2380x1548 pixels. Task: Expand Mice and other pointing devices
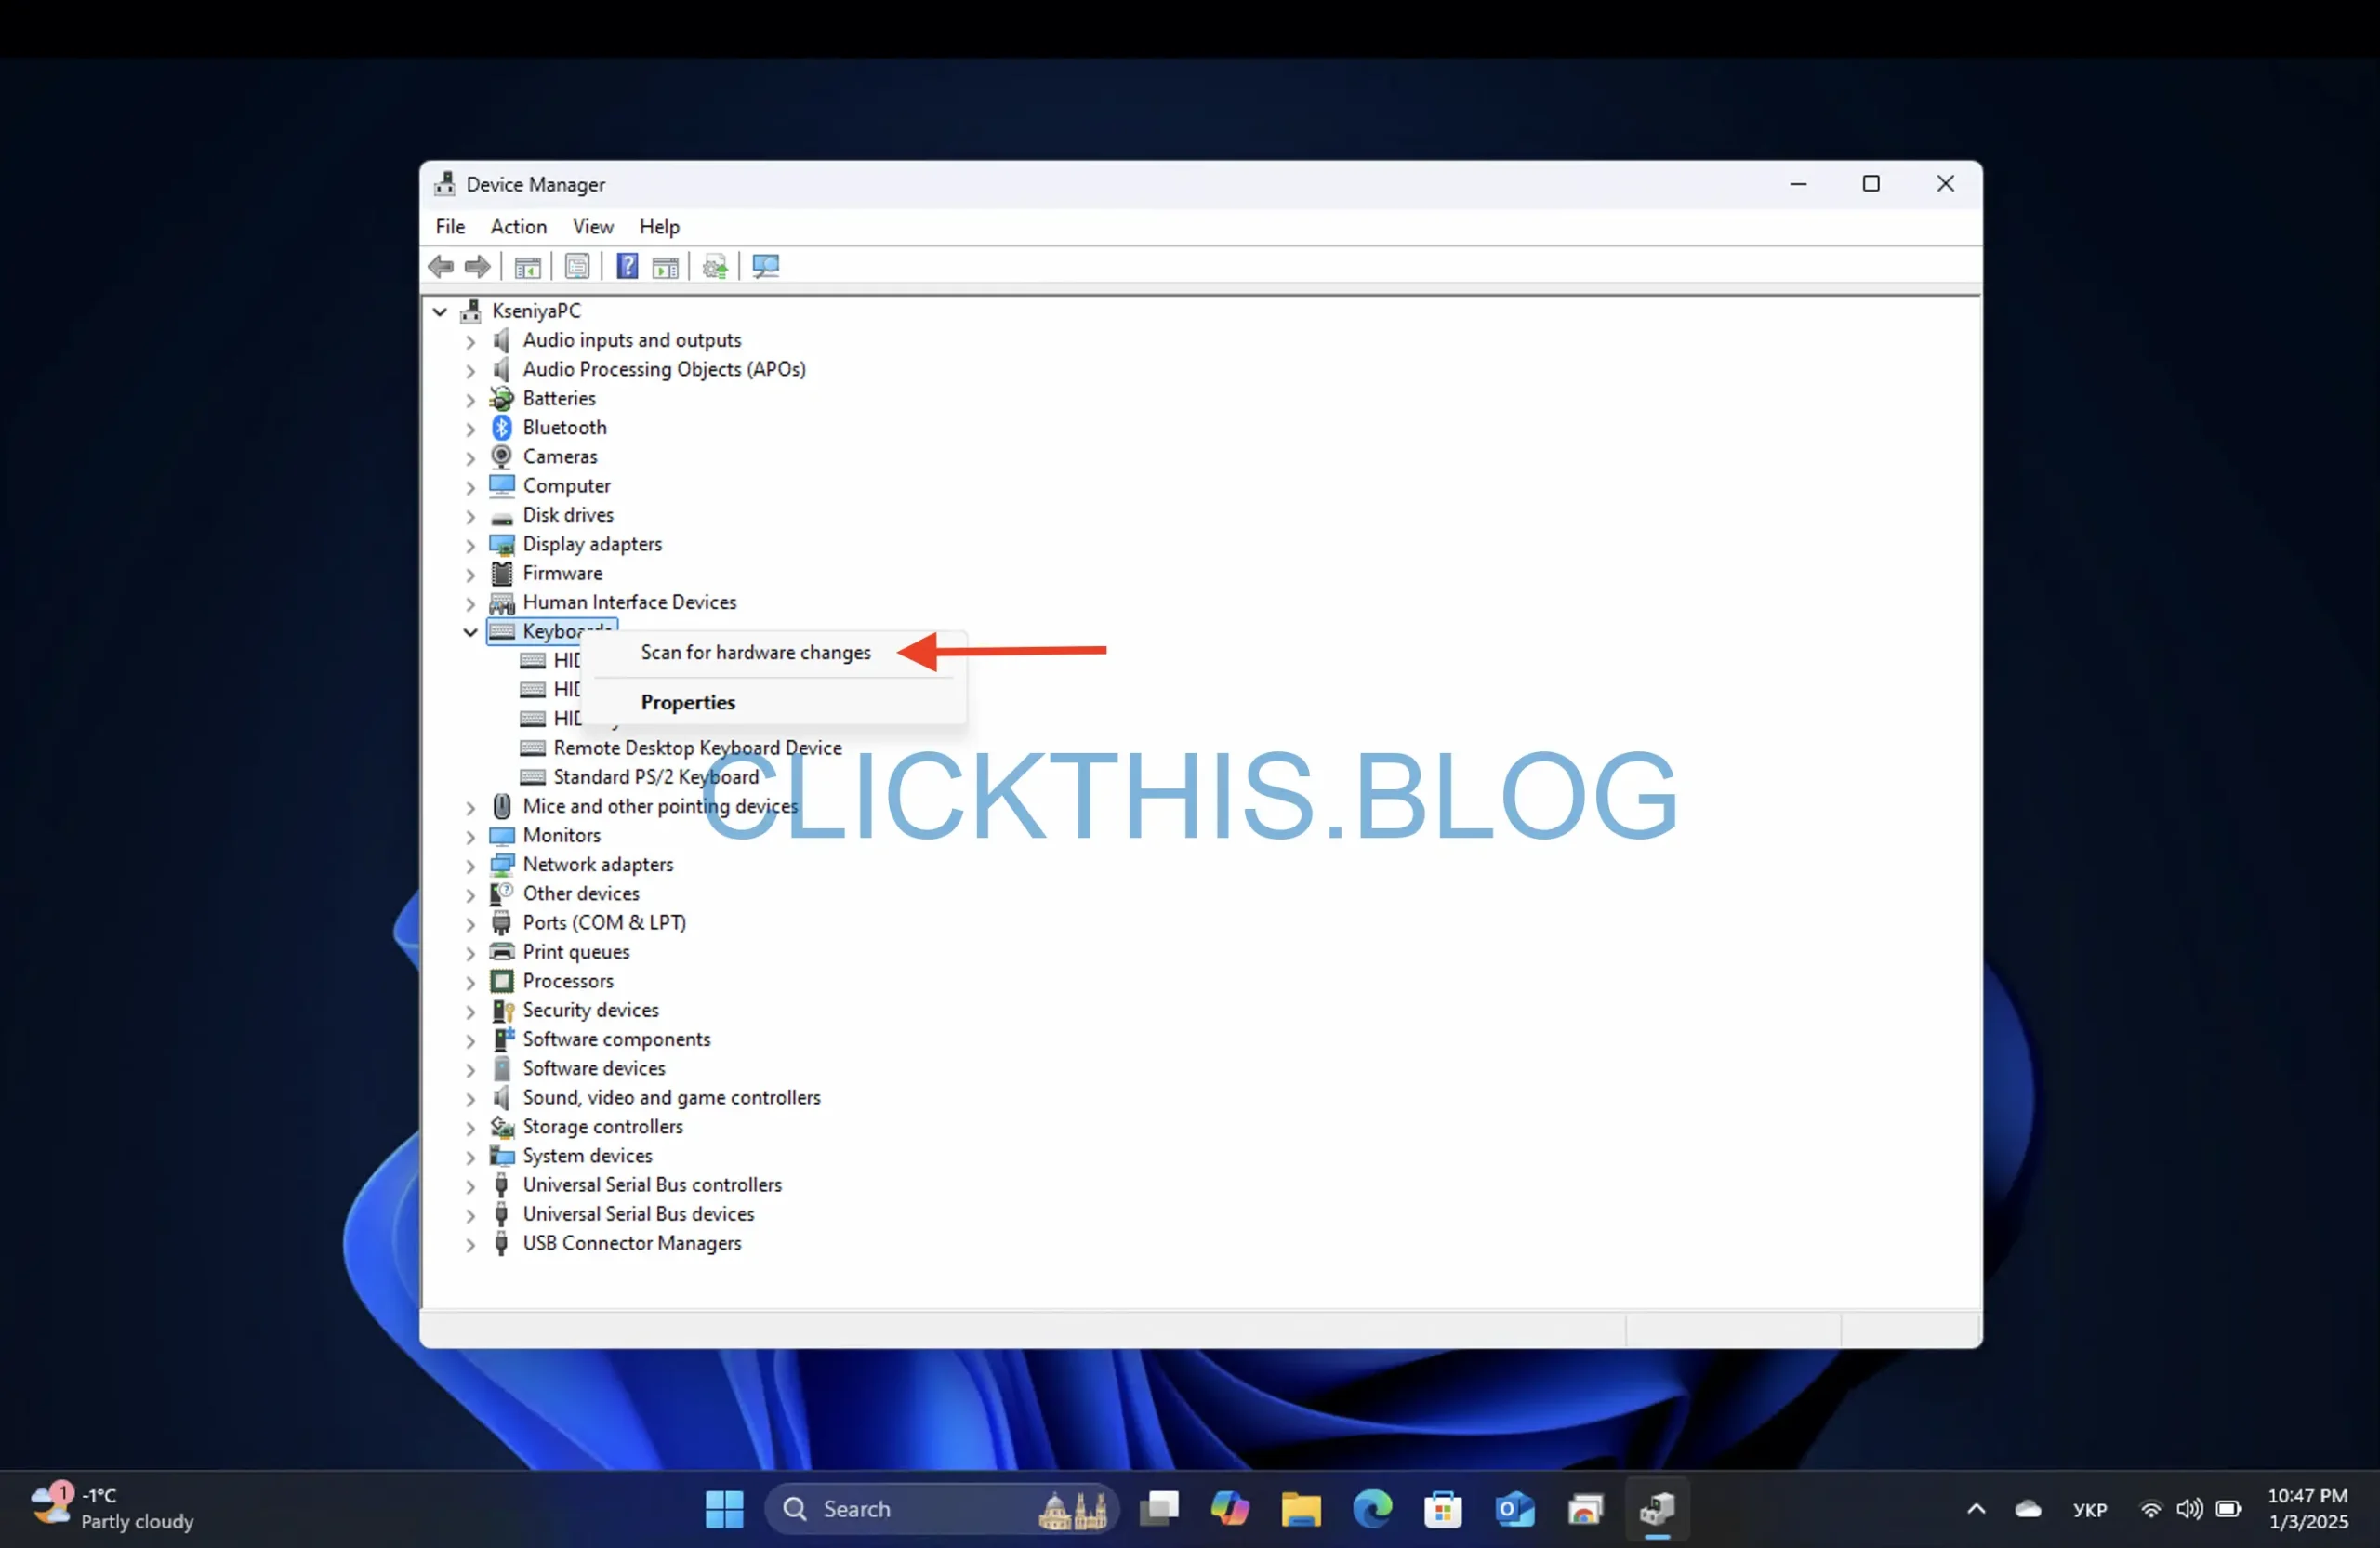tap(470, 808)
